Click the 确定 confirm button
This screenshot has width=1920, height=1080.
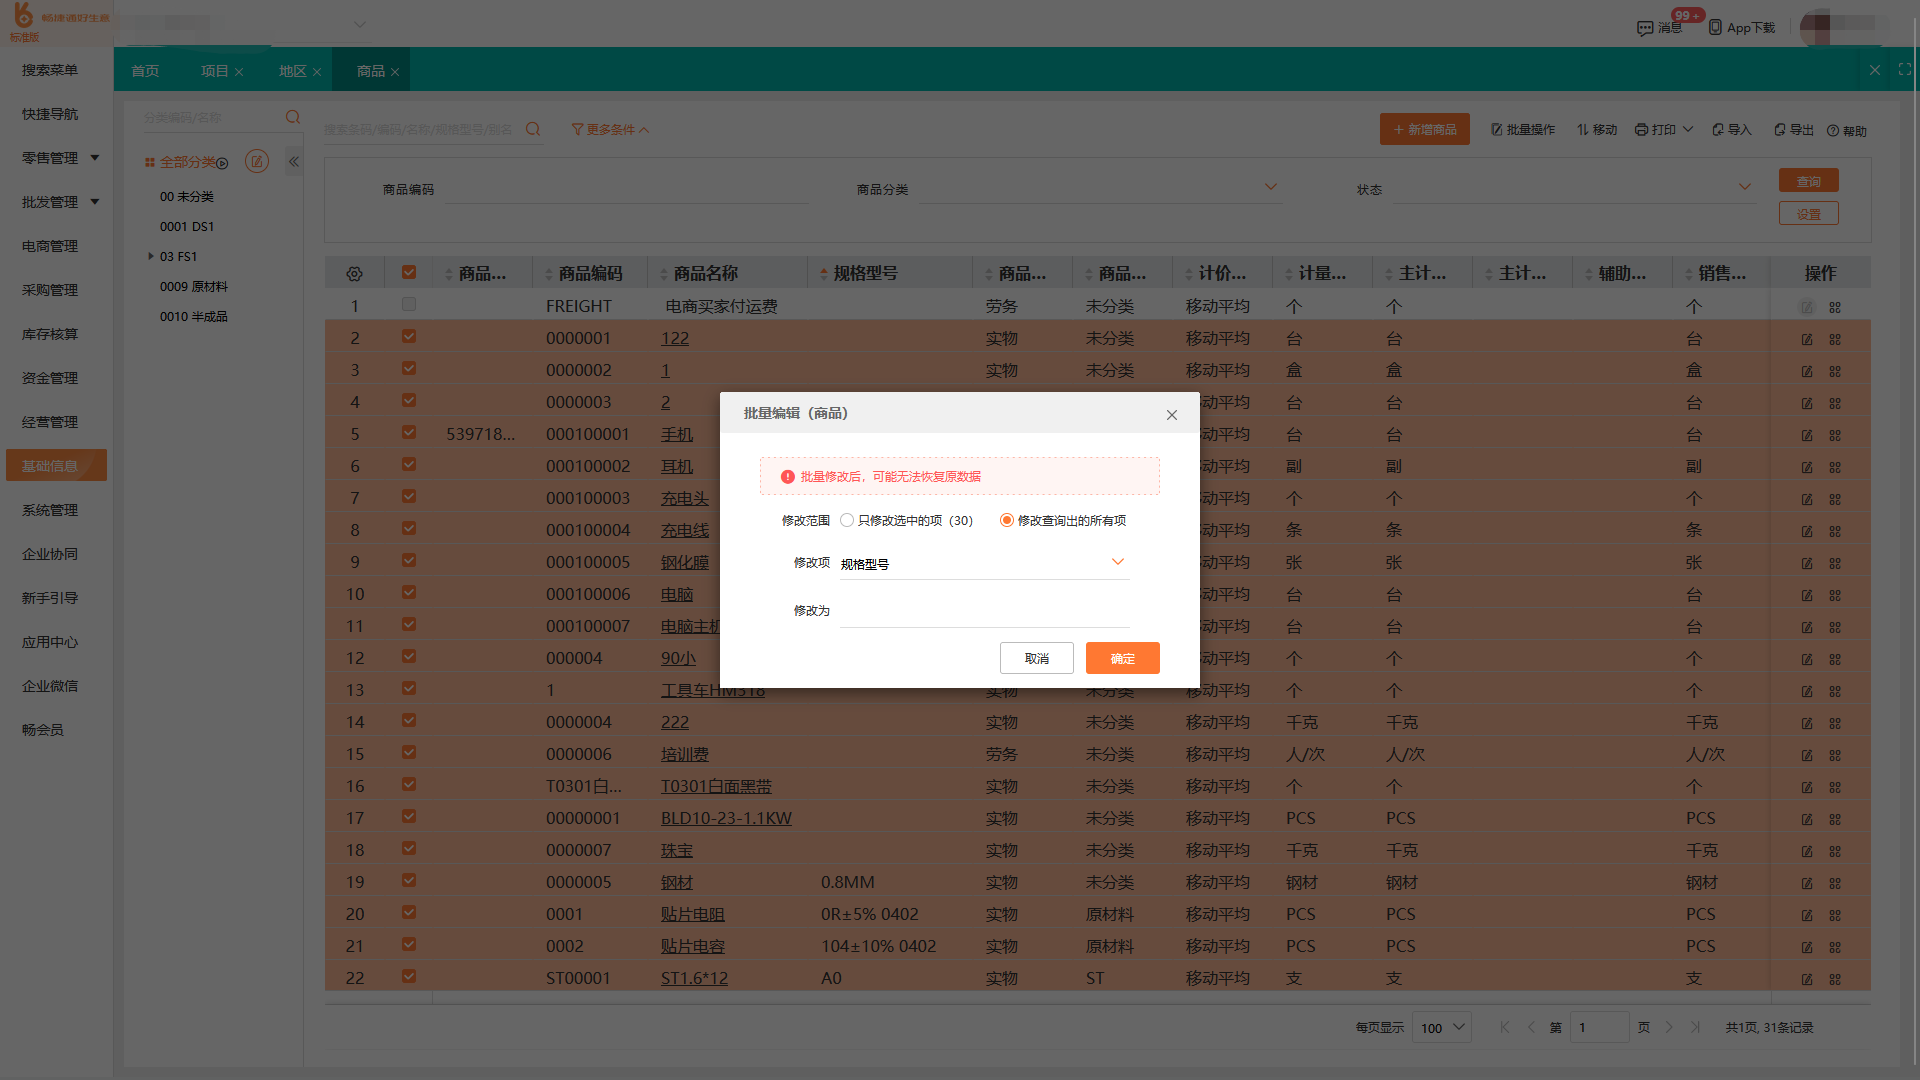click(x=1122, y=658)
